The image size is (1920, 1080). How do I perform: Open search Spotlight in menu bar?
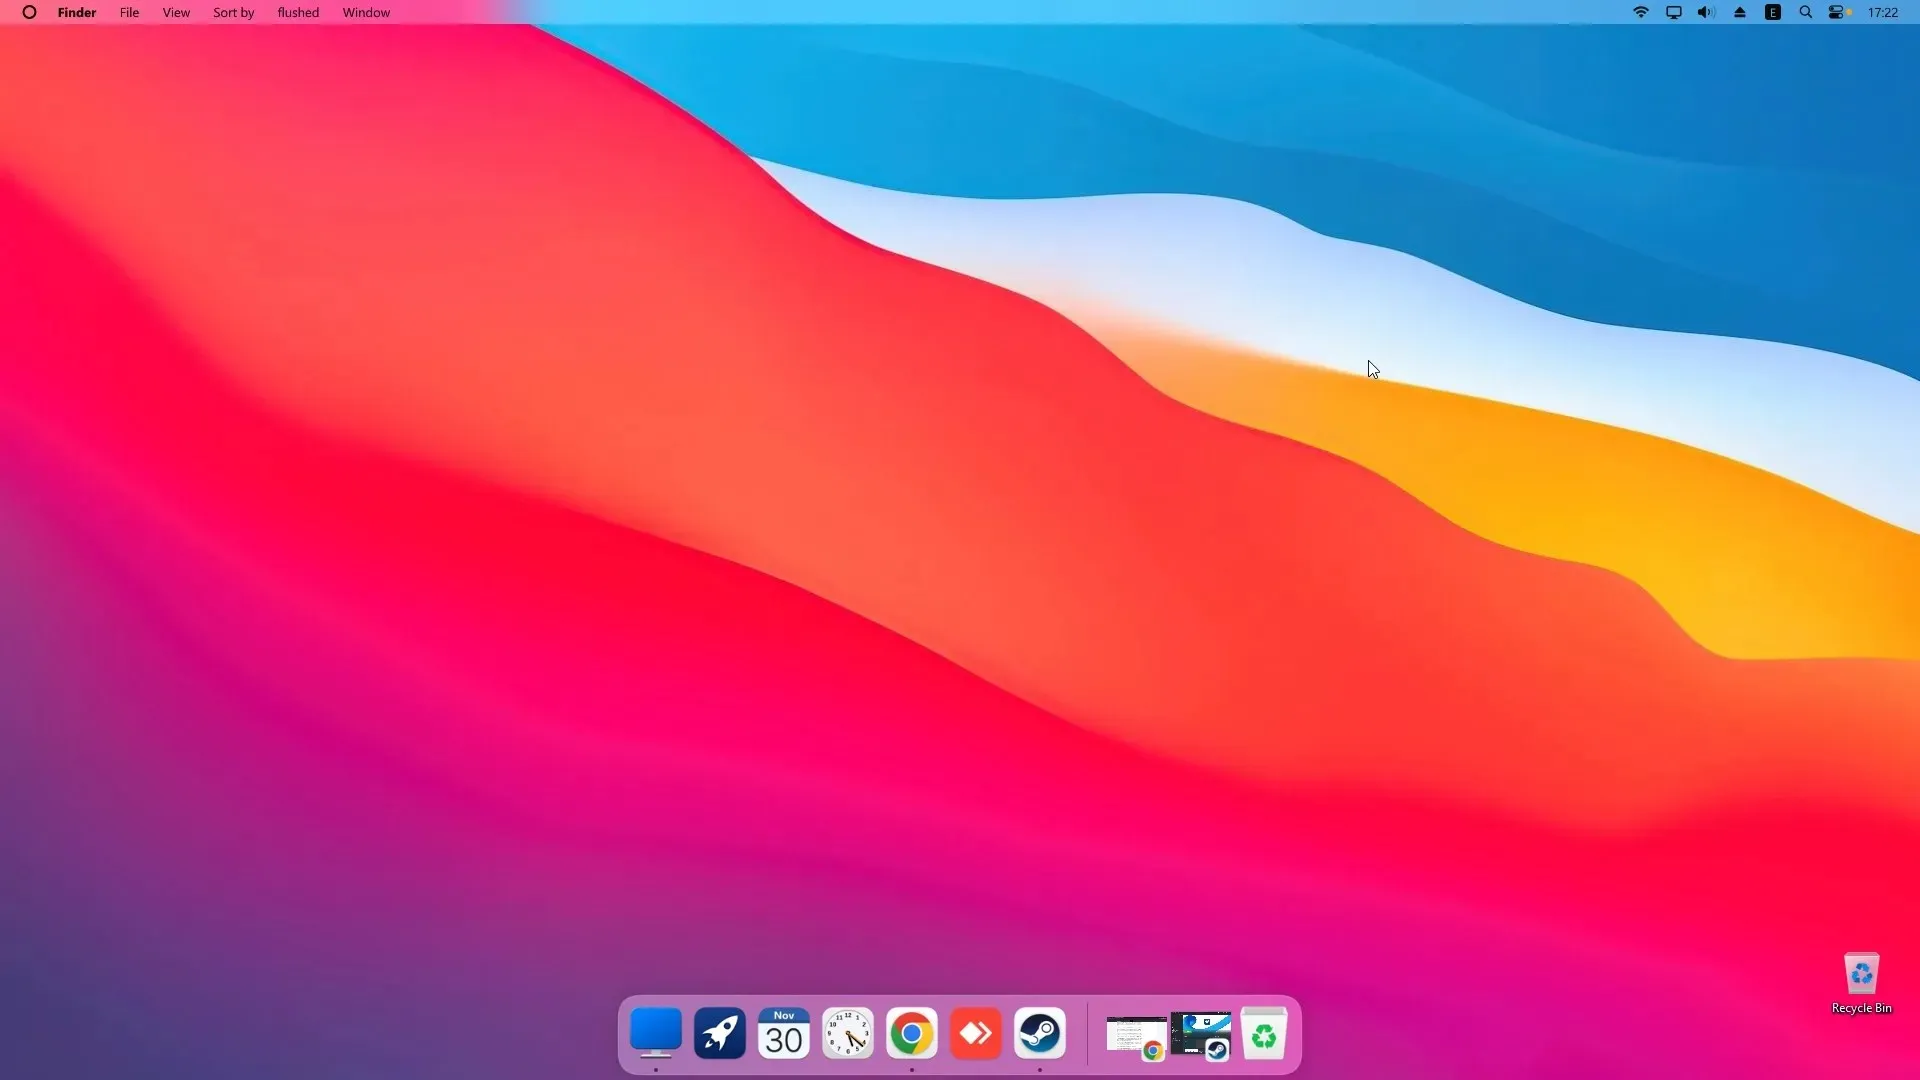click(1805, 12)
